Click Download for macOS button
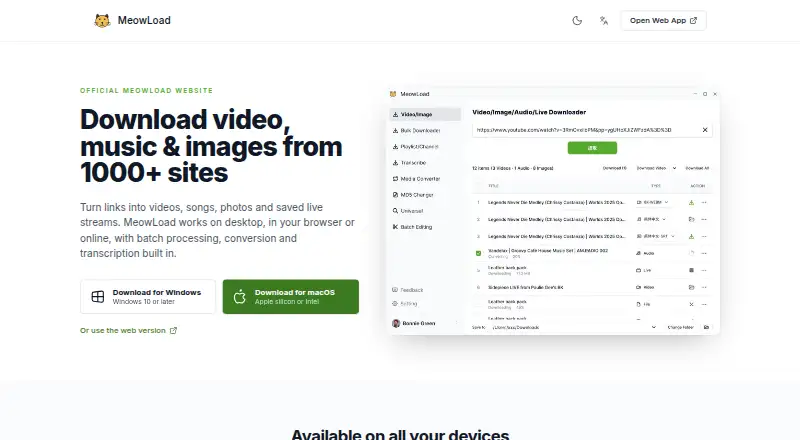 (x=291, y=297)
